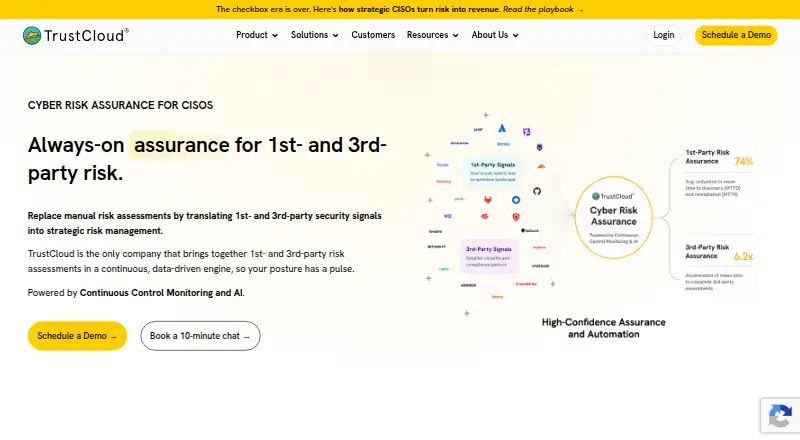Image resolution: width=800 pixels, height=440 pixels.
Task: Click the Login button
Action: coord(663,35)
